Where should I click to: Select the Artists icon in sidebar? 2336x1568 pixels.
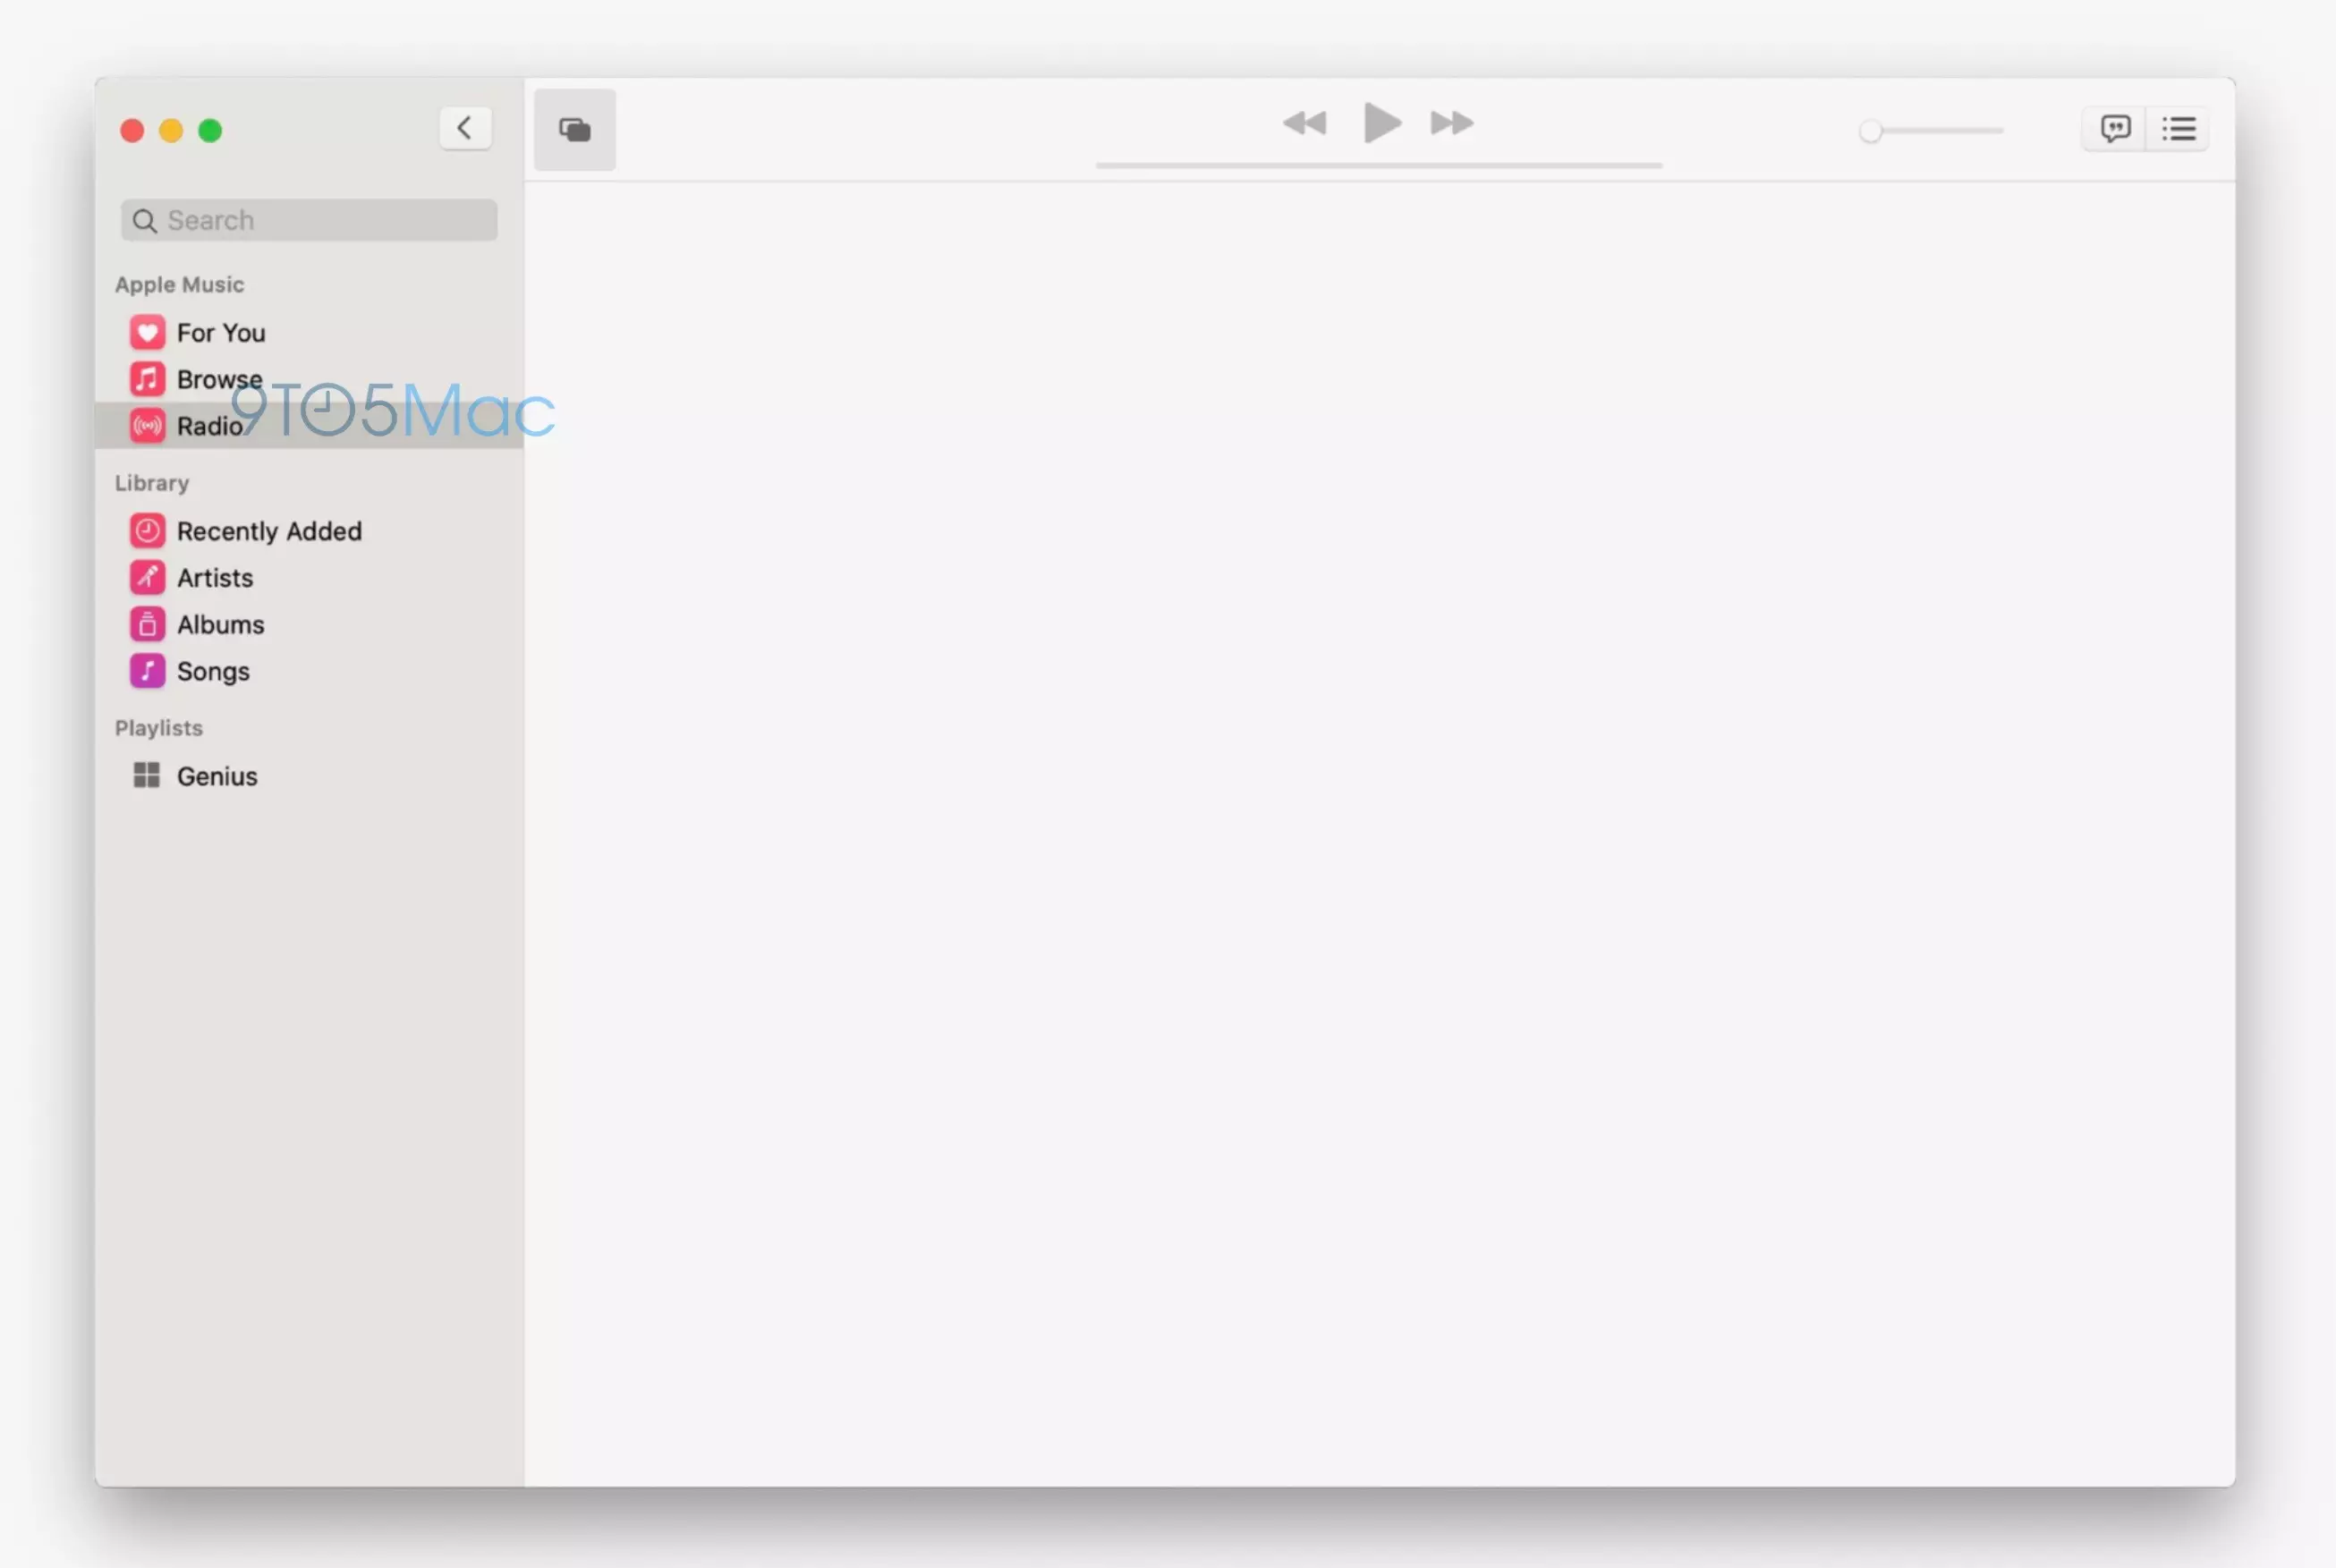(147, 578)
